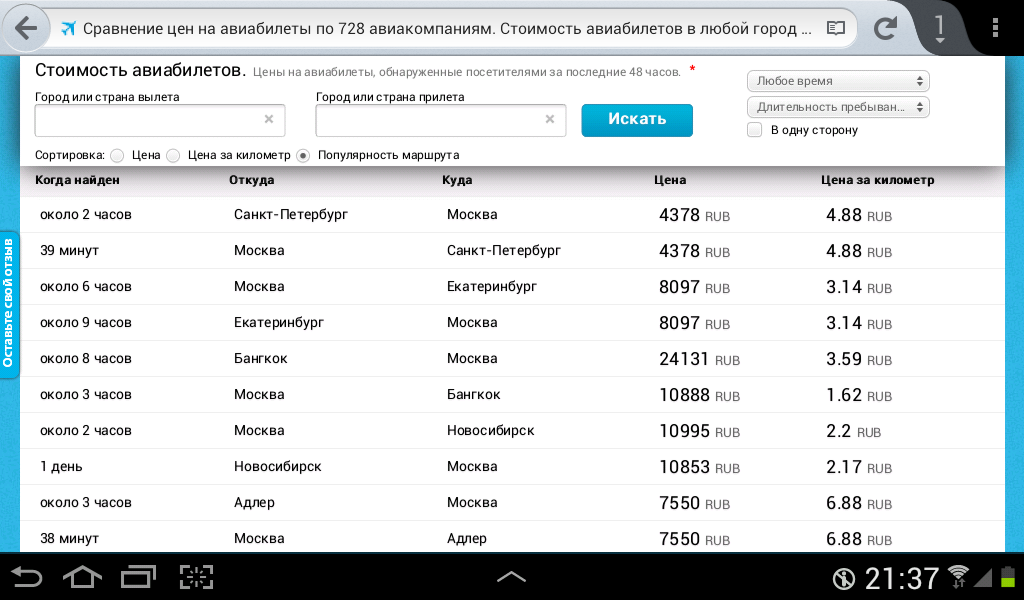Expand the Длительность пребывания dropdown

838,106
